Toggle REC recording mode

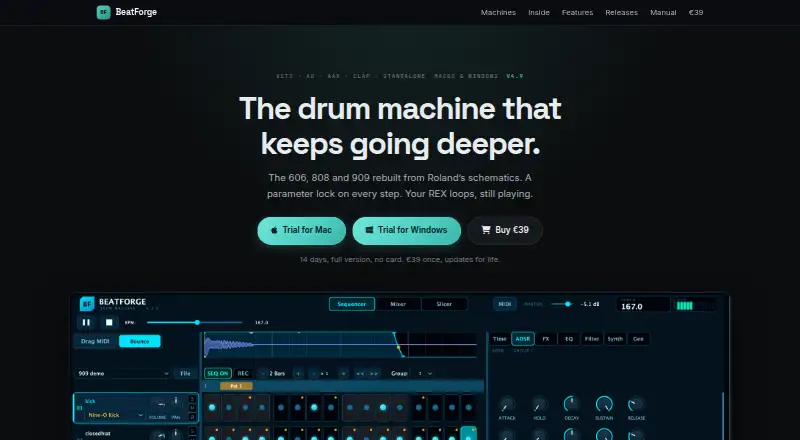[x=243, y=374]
